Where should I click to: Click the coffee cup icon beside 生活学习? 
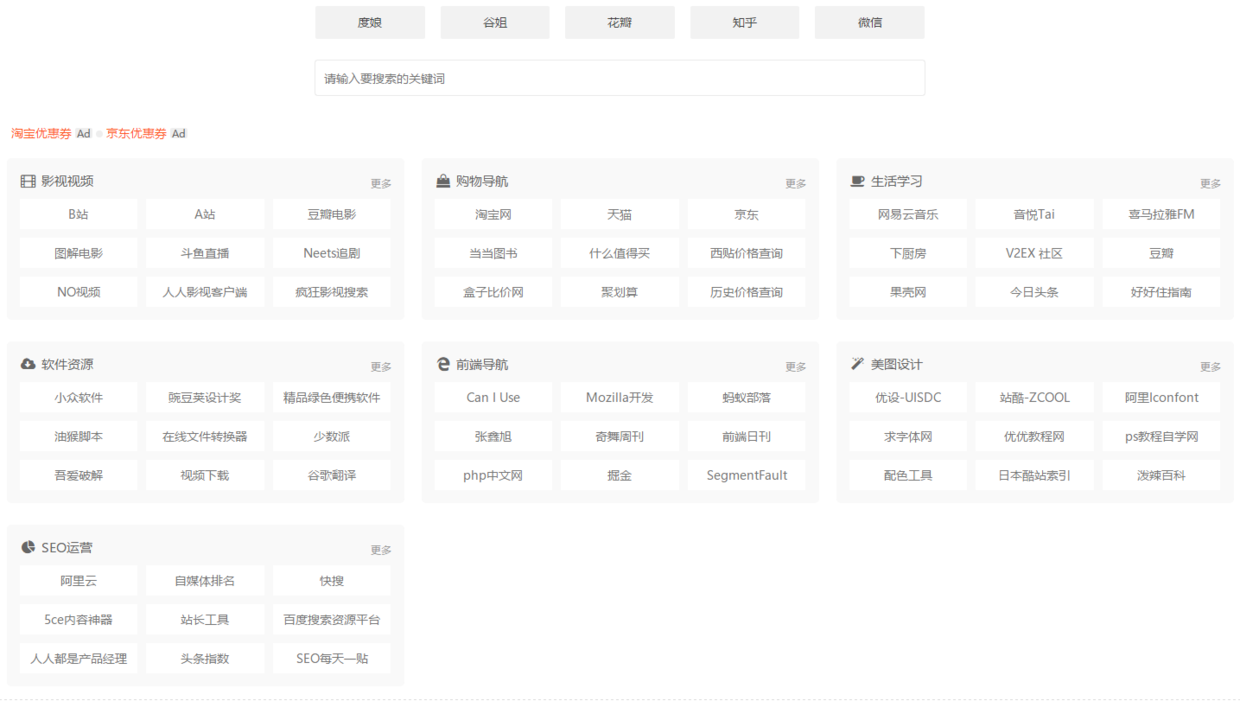pos(857,181)
